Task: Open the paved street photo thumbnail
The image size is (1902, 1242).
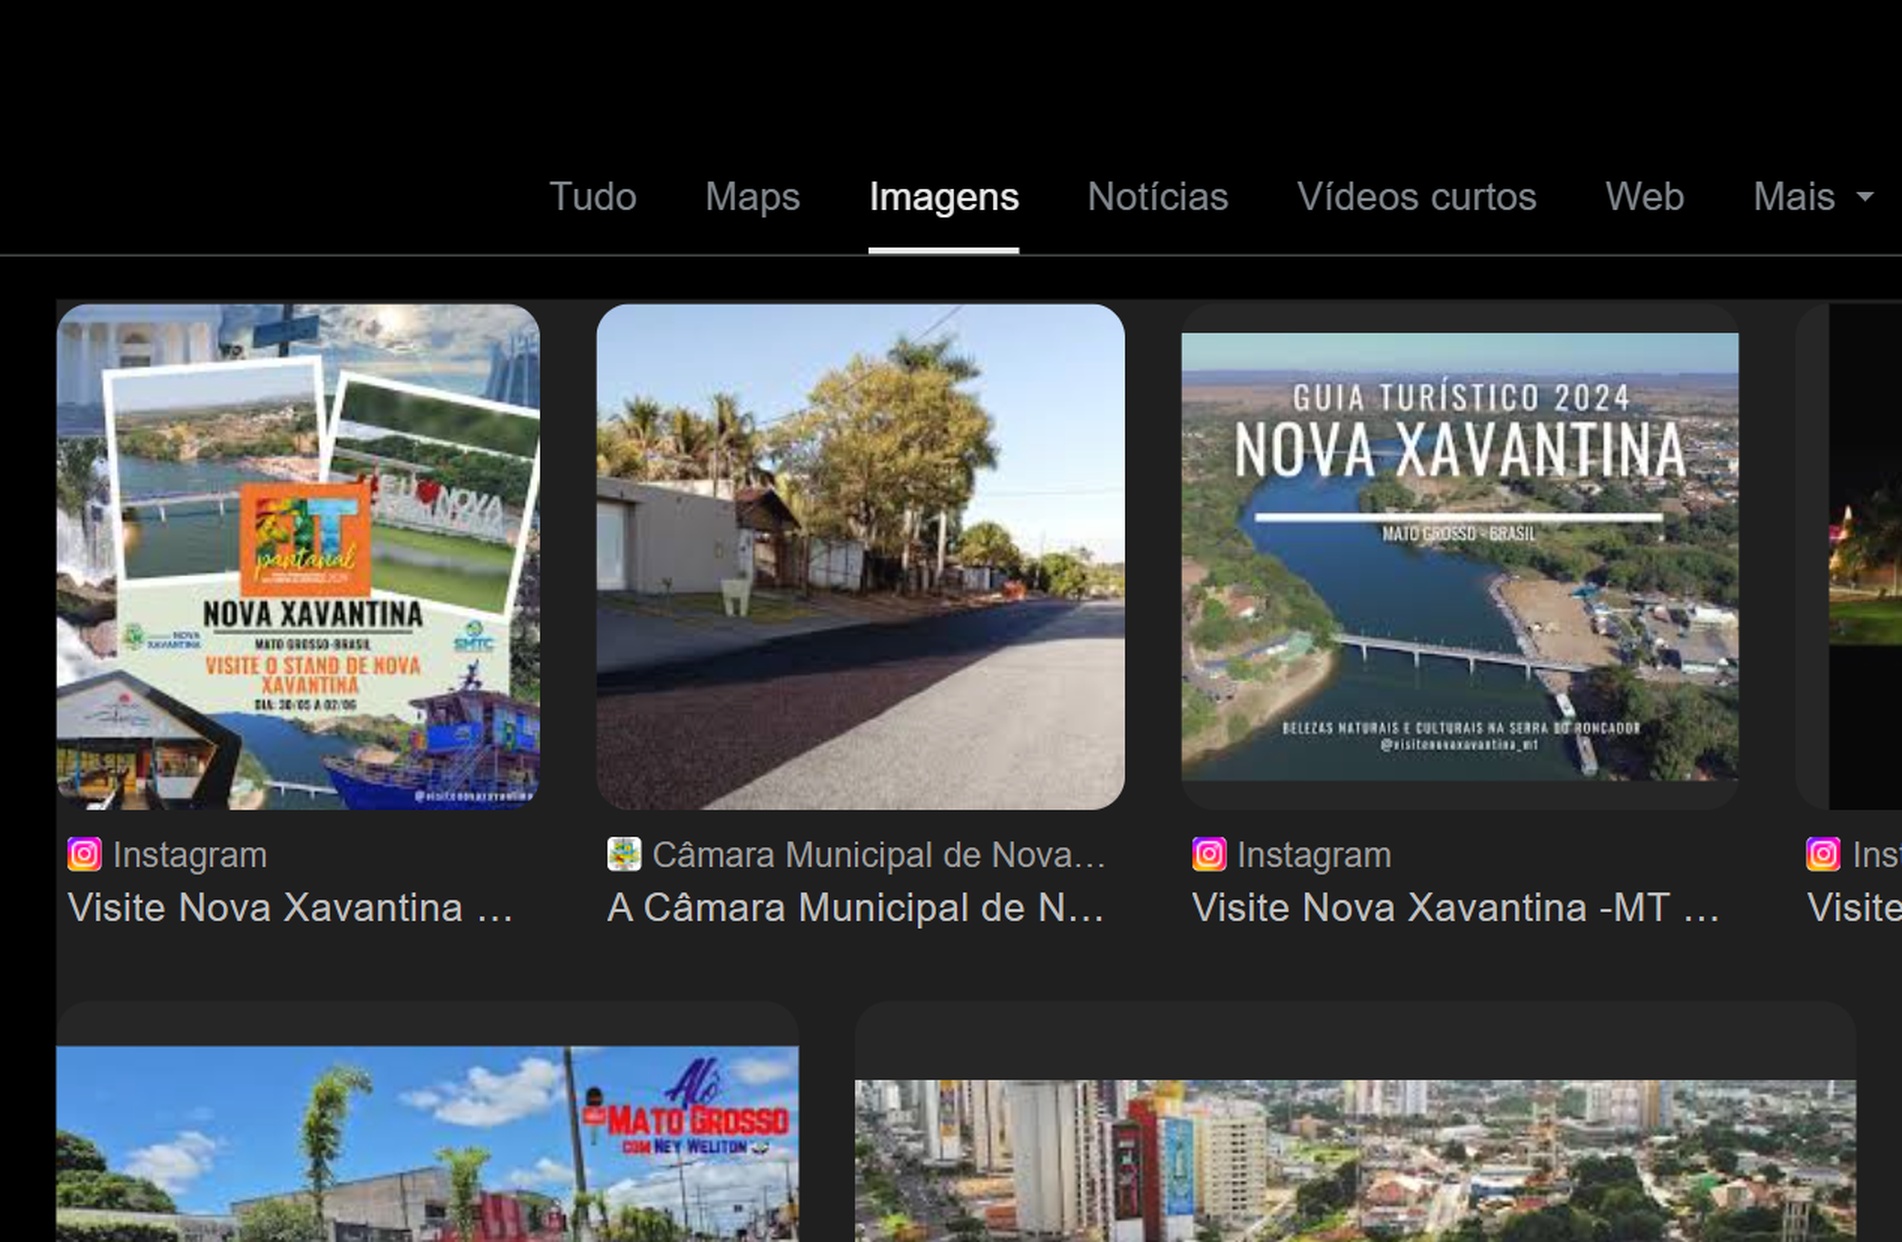Action: [860, 556]
